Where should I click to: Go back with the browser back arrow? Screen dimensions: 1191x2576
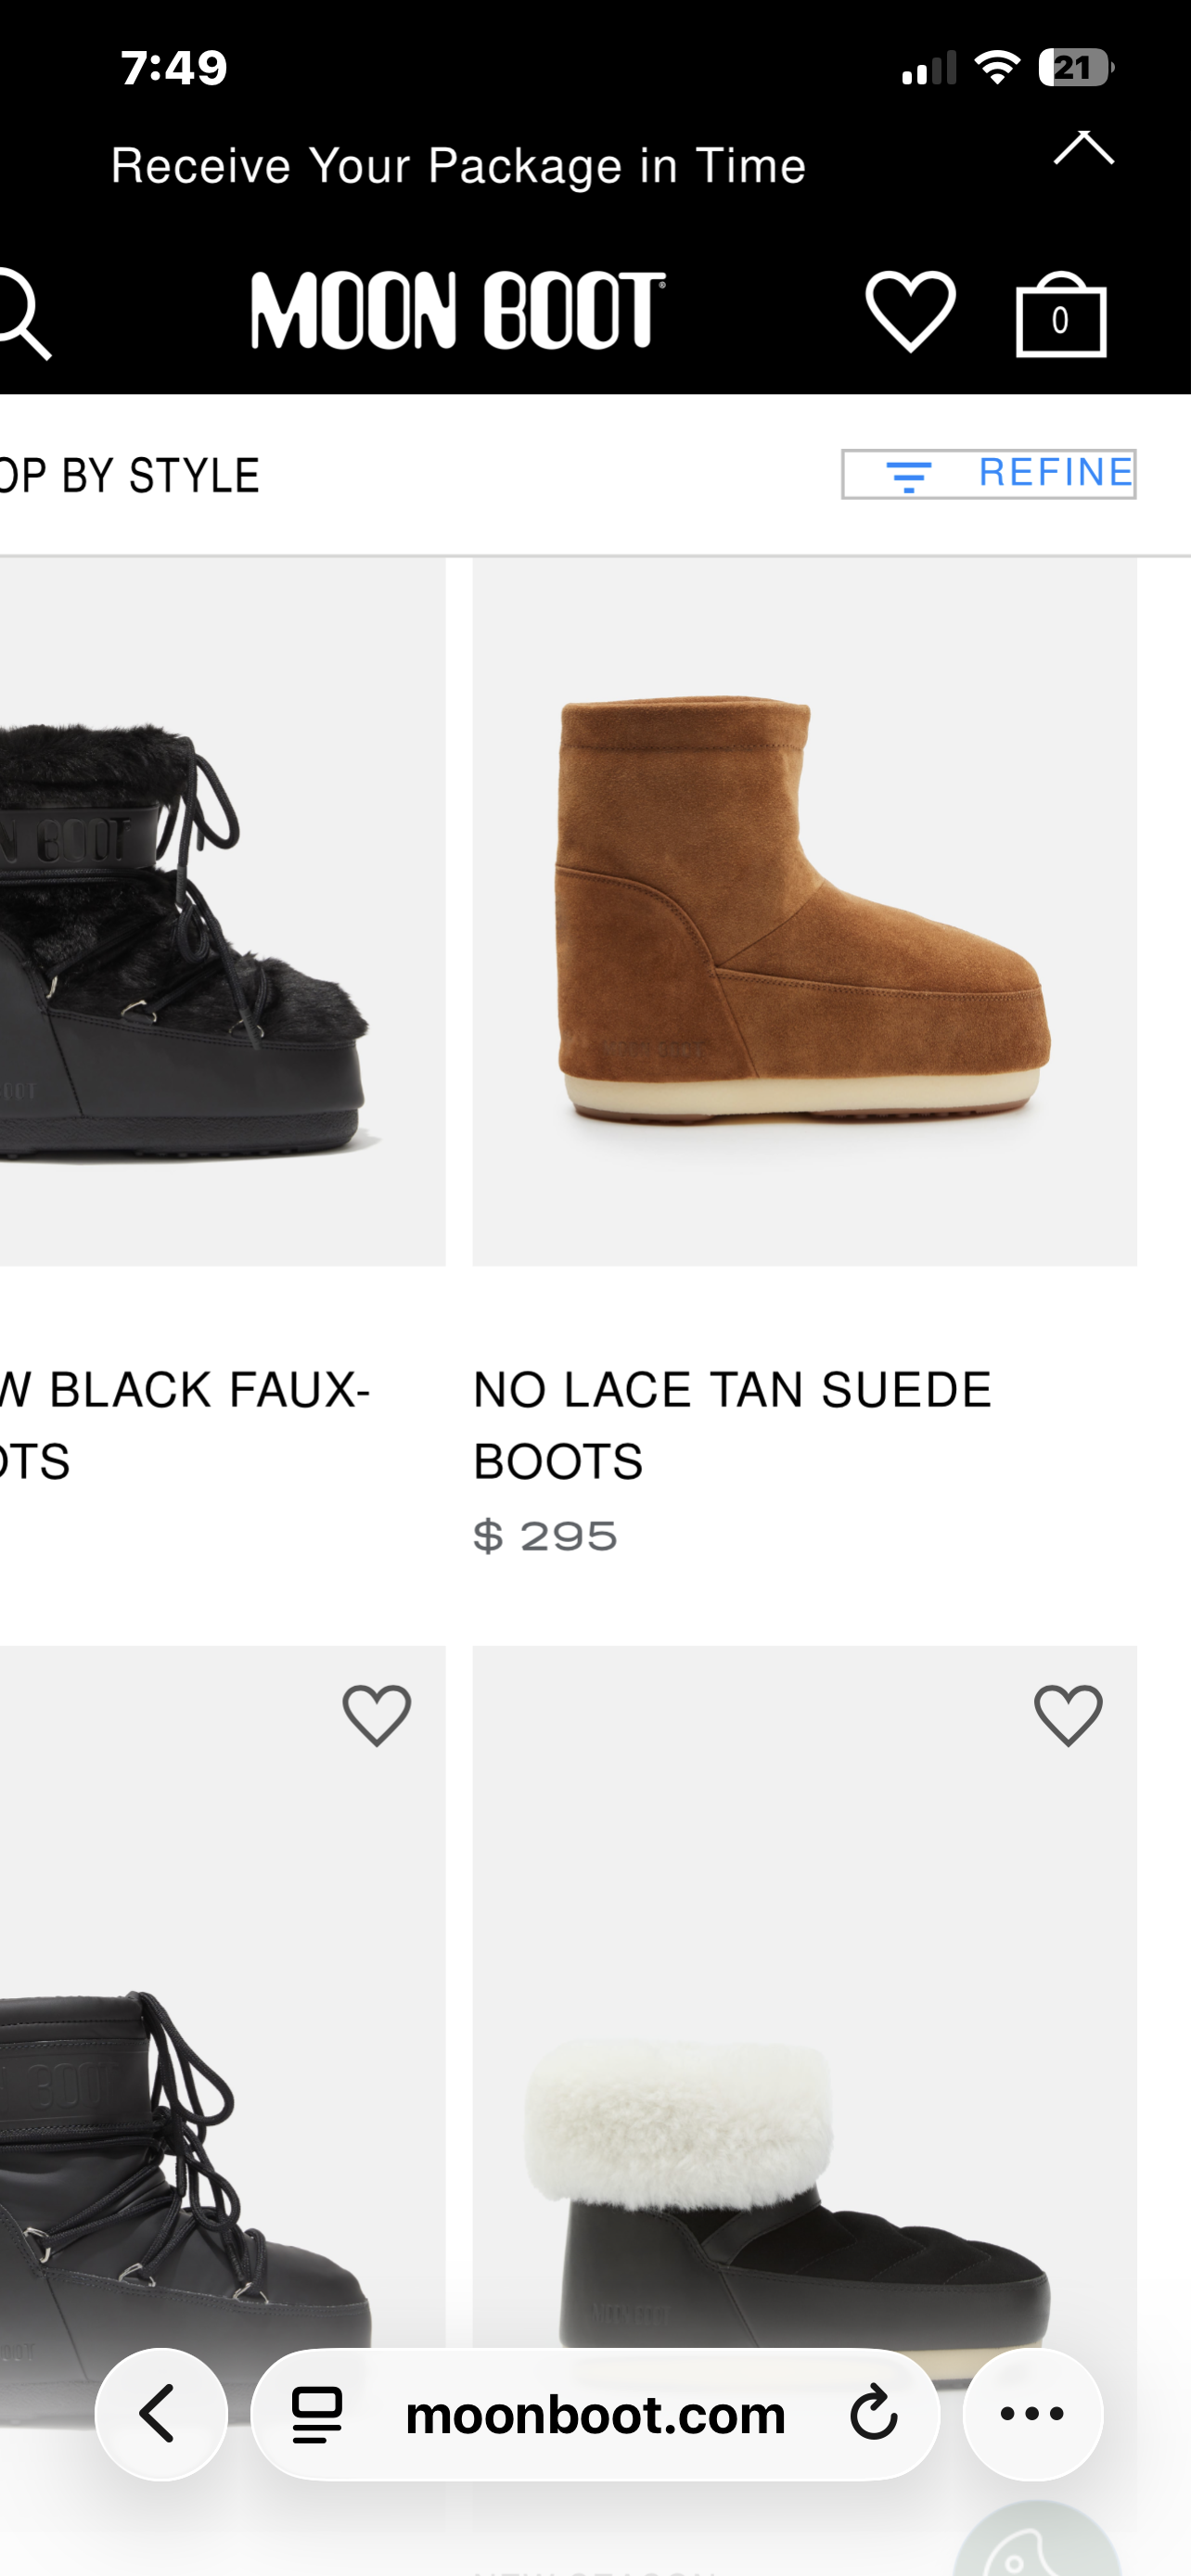pyautogui.click(x=161, y=2414)
